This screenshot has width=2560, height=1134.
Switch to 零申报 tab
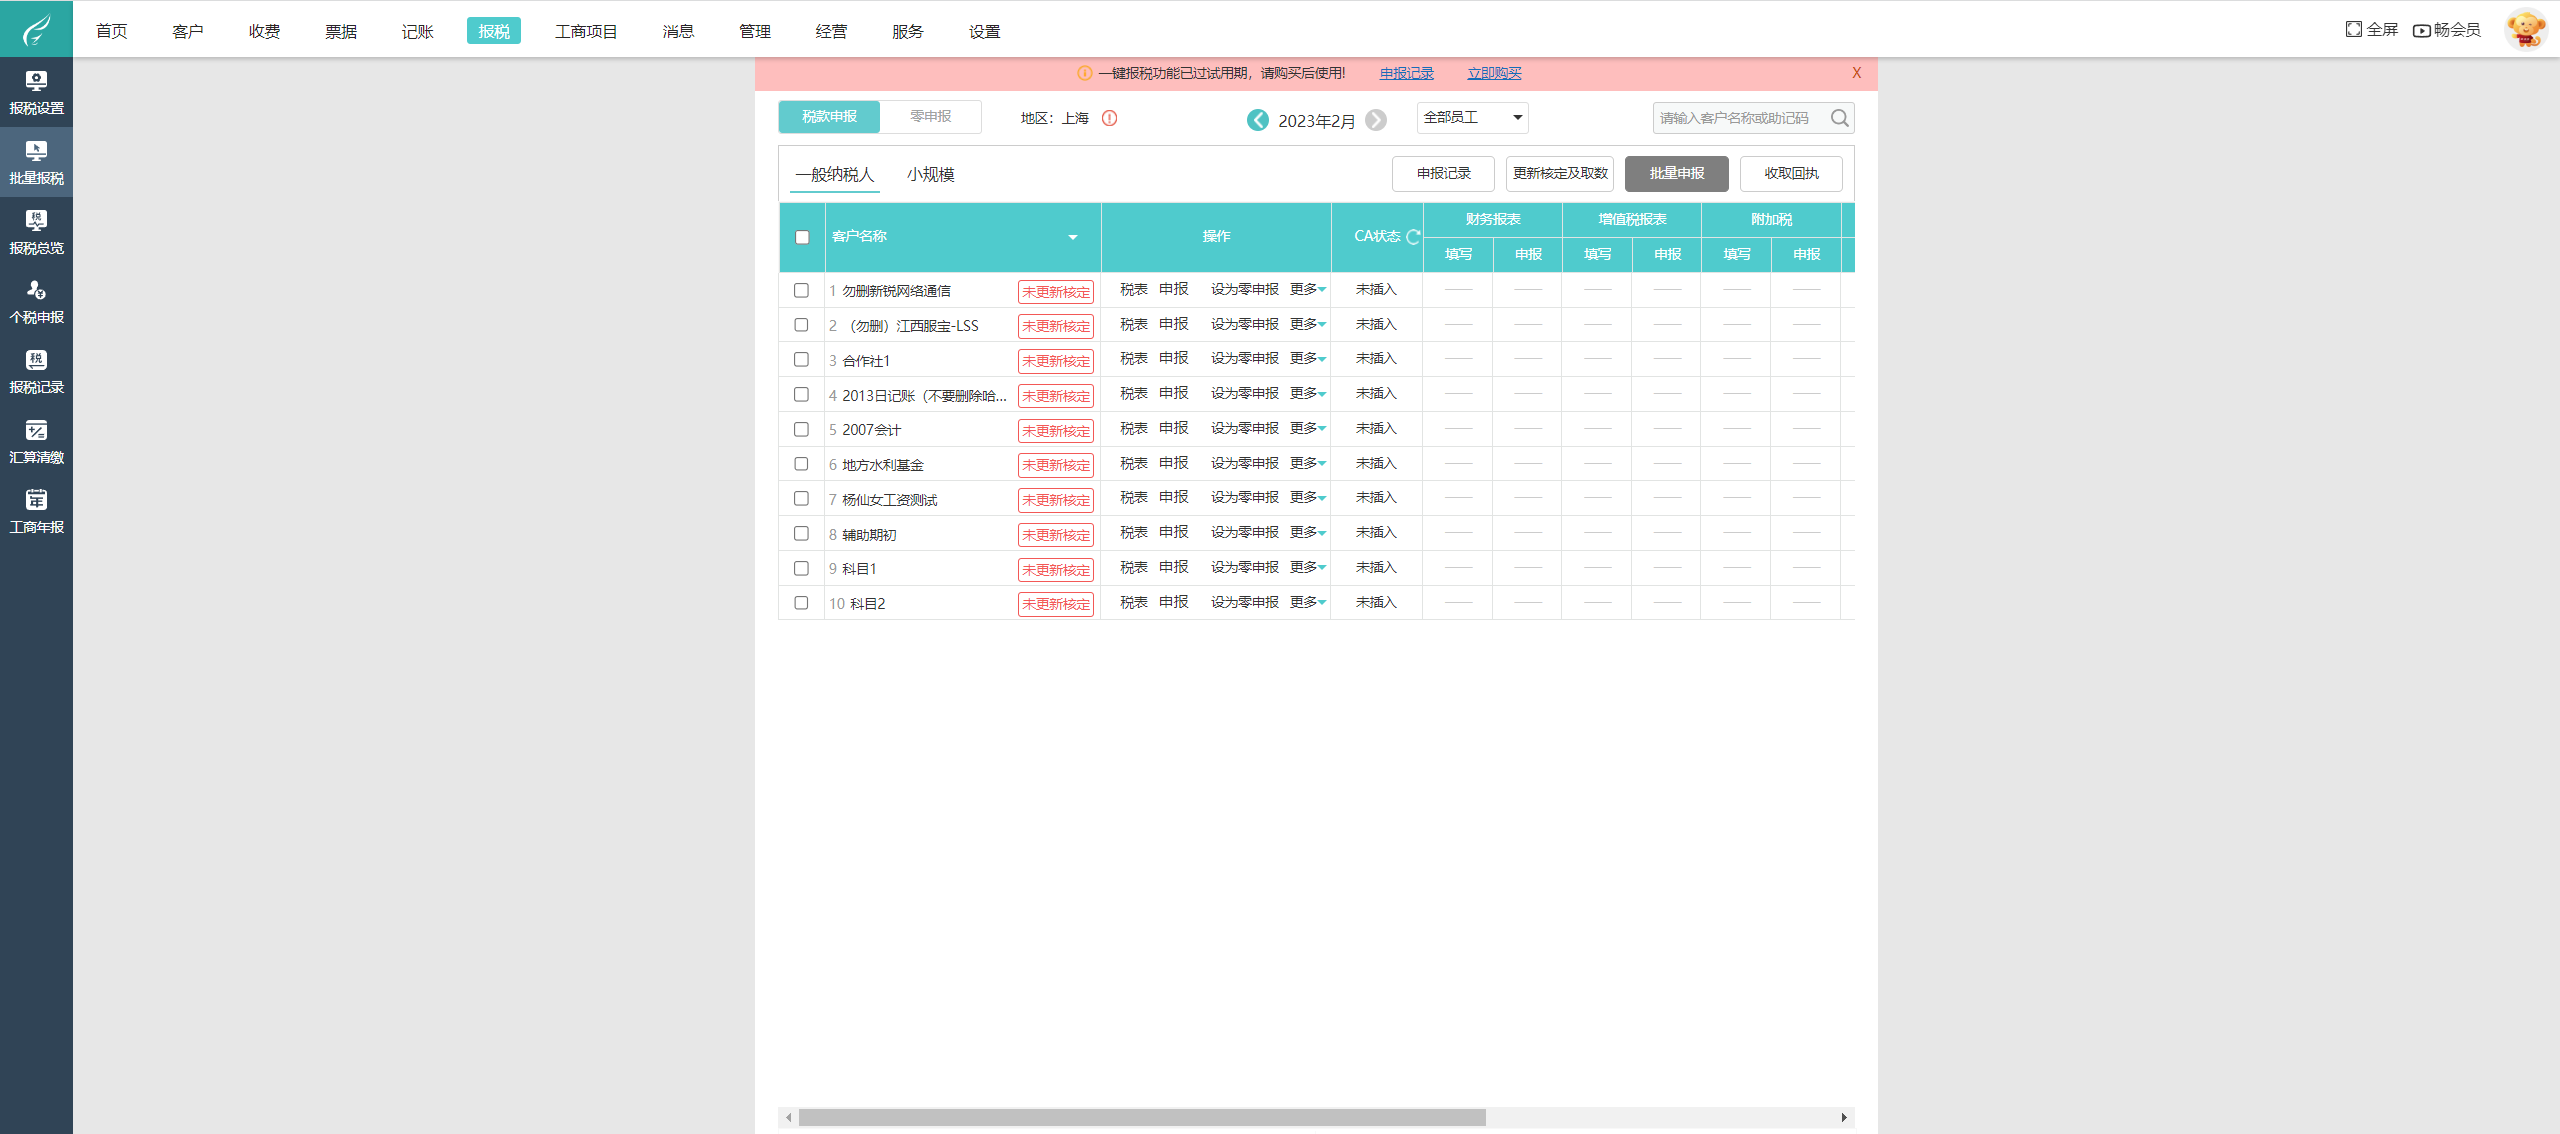931,117
